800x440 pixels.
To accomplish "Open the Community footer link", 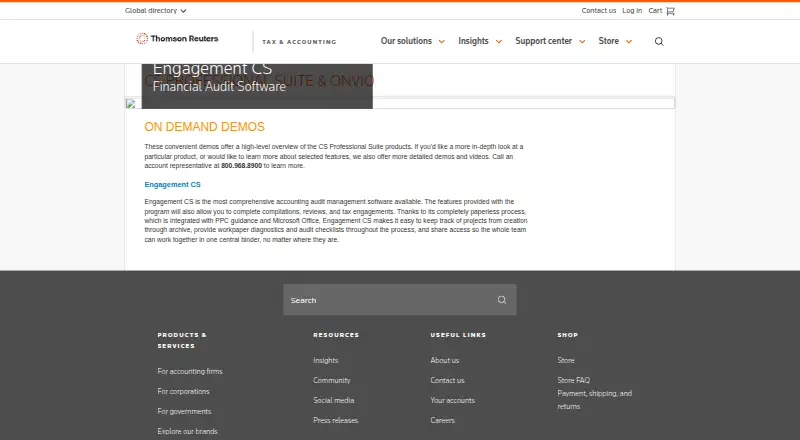I will (x=332, y=380).
